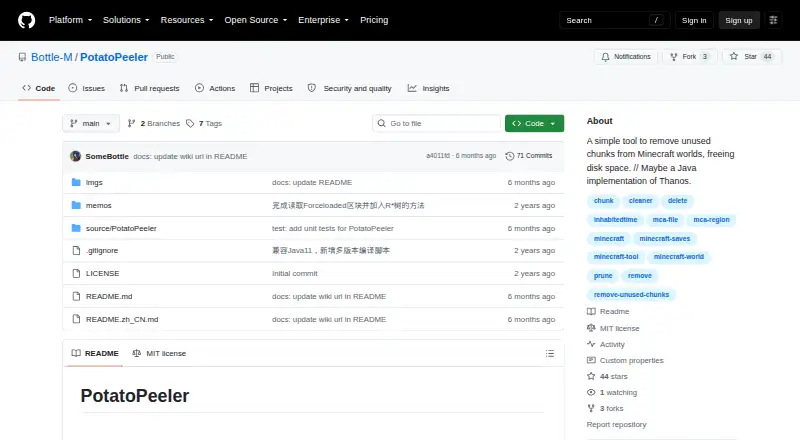The image size is (800, 440).
Task: Open the 'test: add unit tests for PotatoPeeler' commit
Action: 333,228
